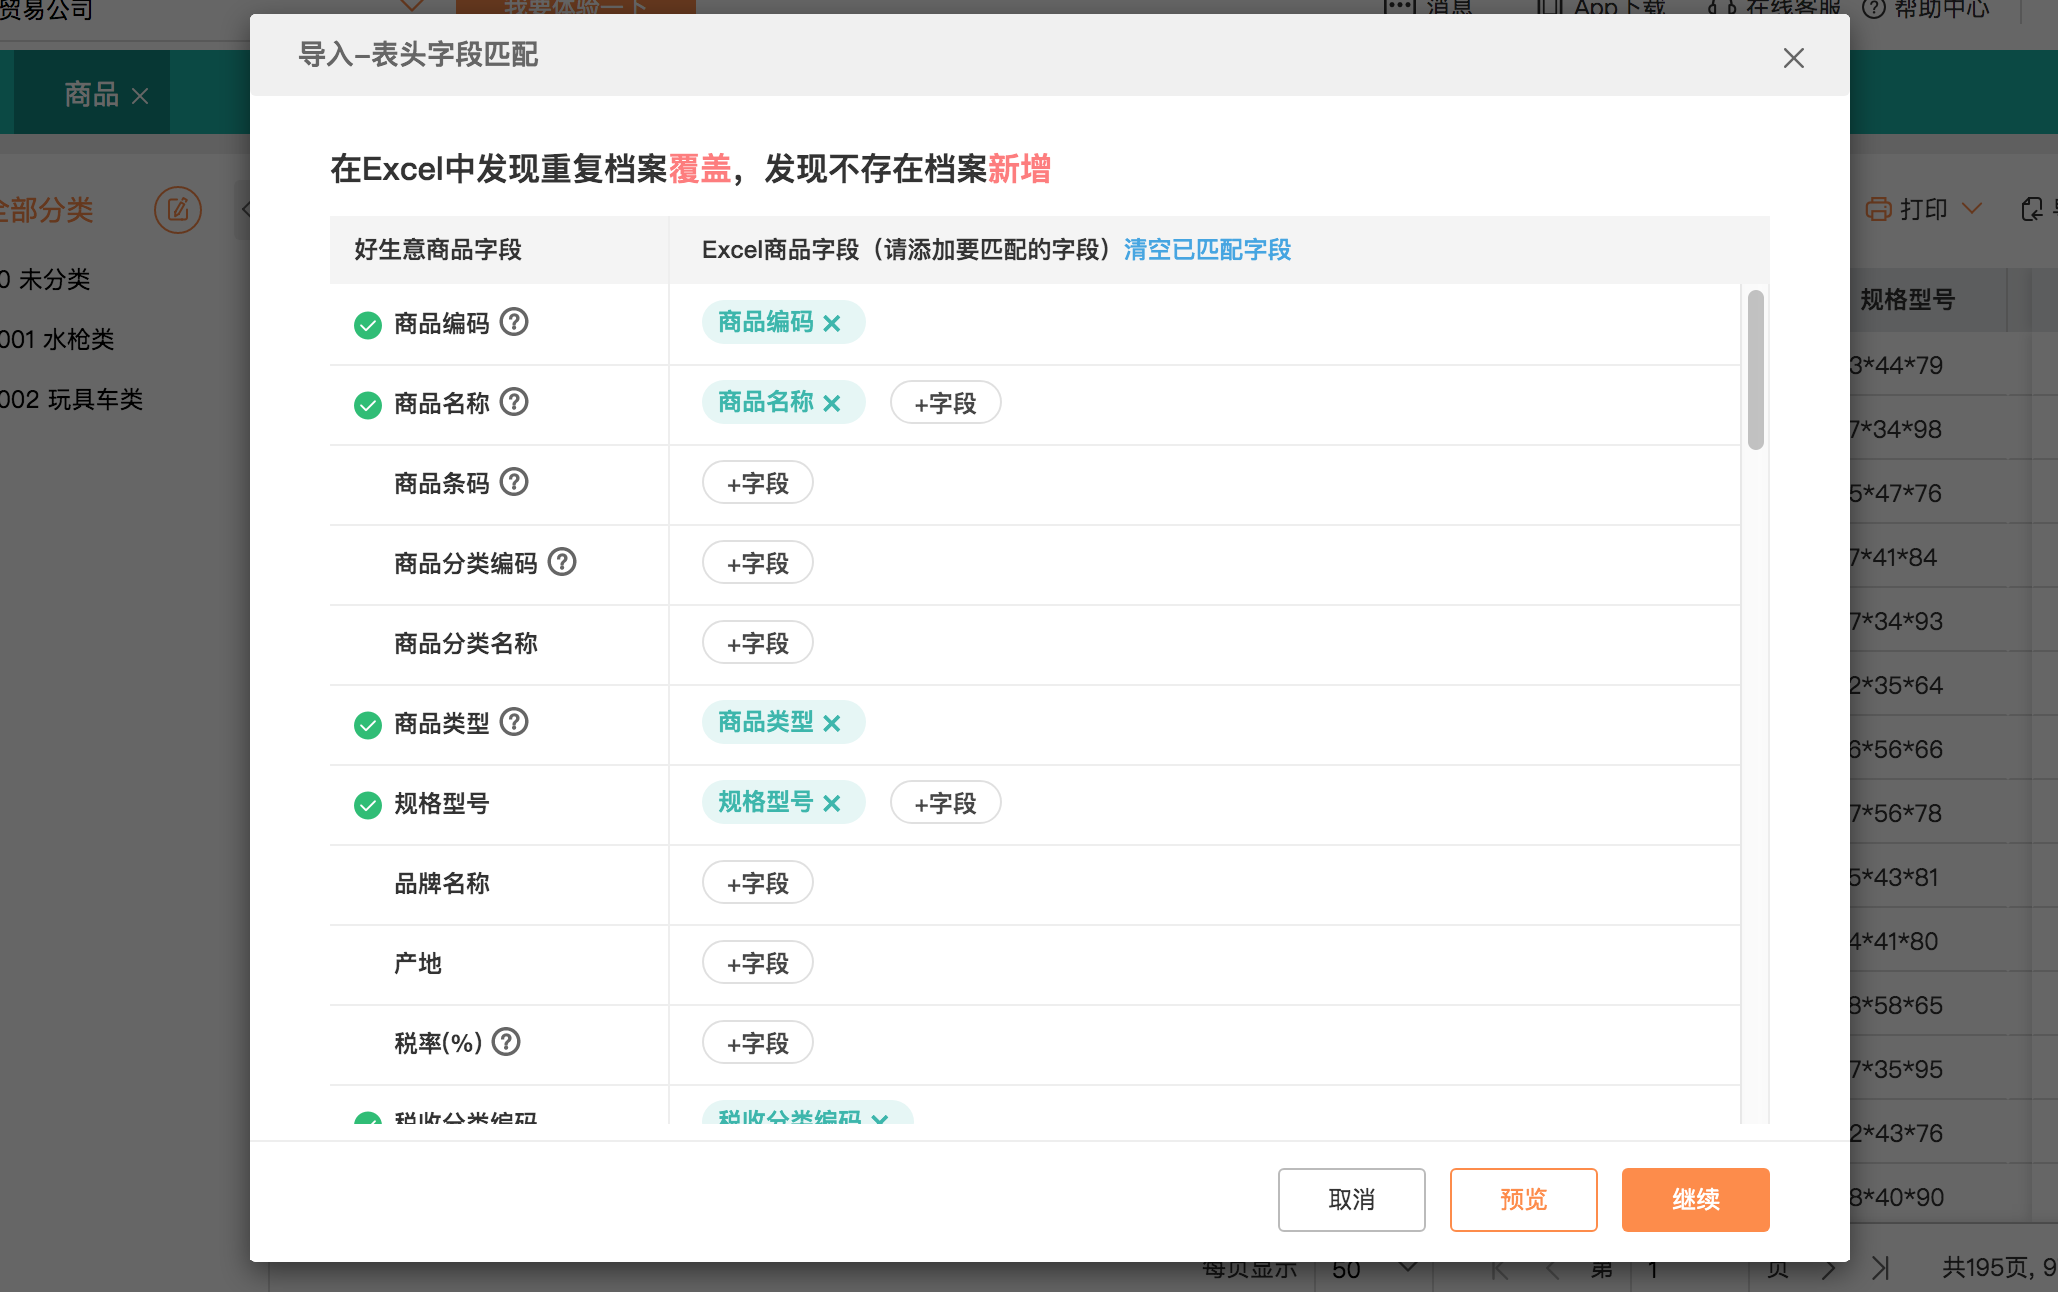Click 商品名称 +字段 to add field
Viewport: 2058px width, 1292px height.
(946, 402)
